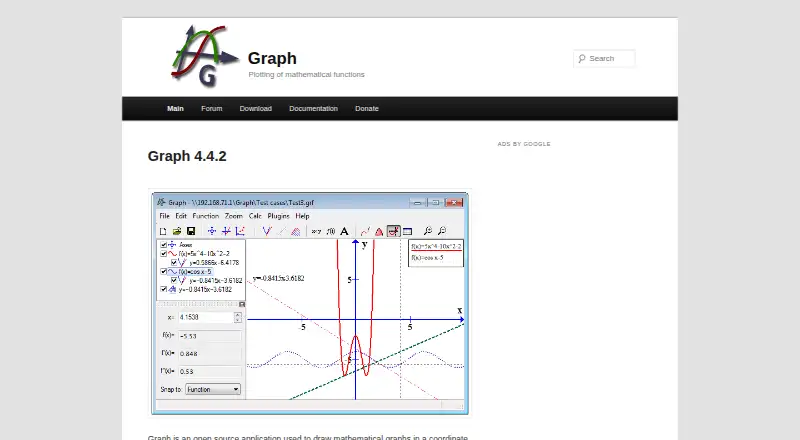Select the f(x)=5x^4-10x^2-2 function row
This screenshot has height=440, width=800.
pos(204,253)
